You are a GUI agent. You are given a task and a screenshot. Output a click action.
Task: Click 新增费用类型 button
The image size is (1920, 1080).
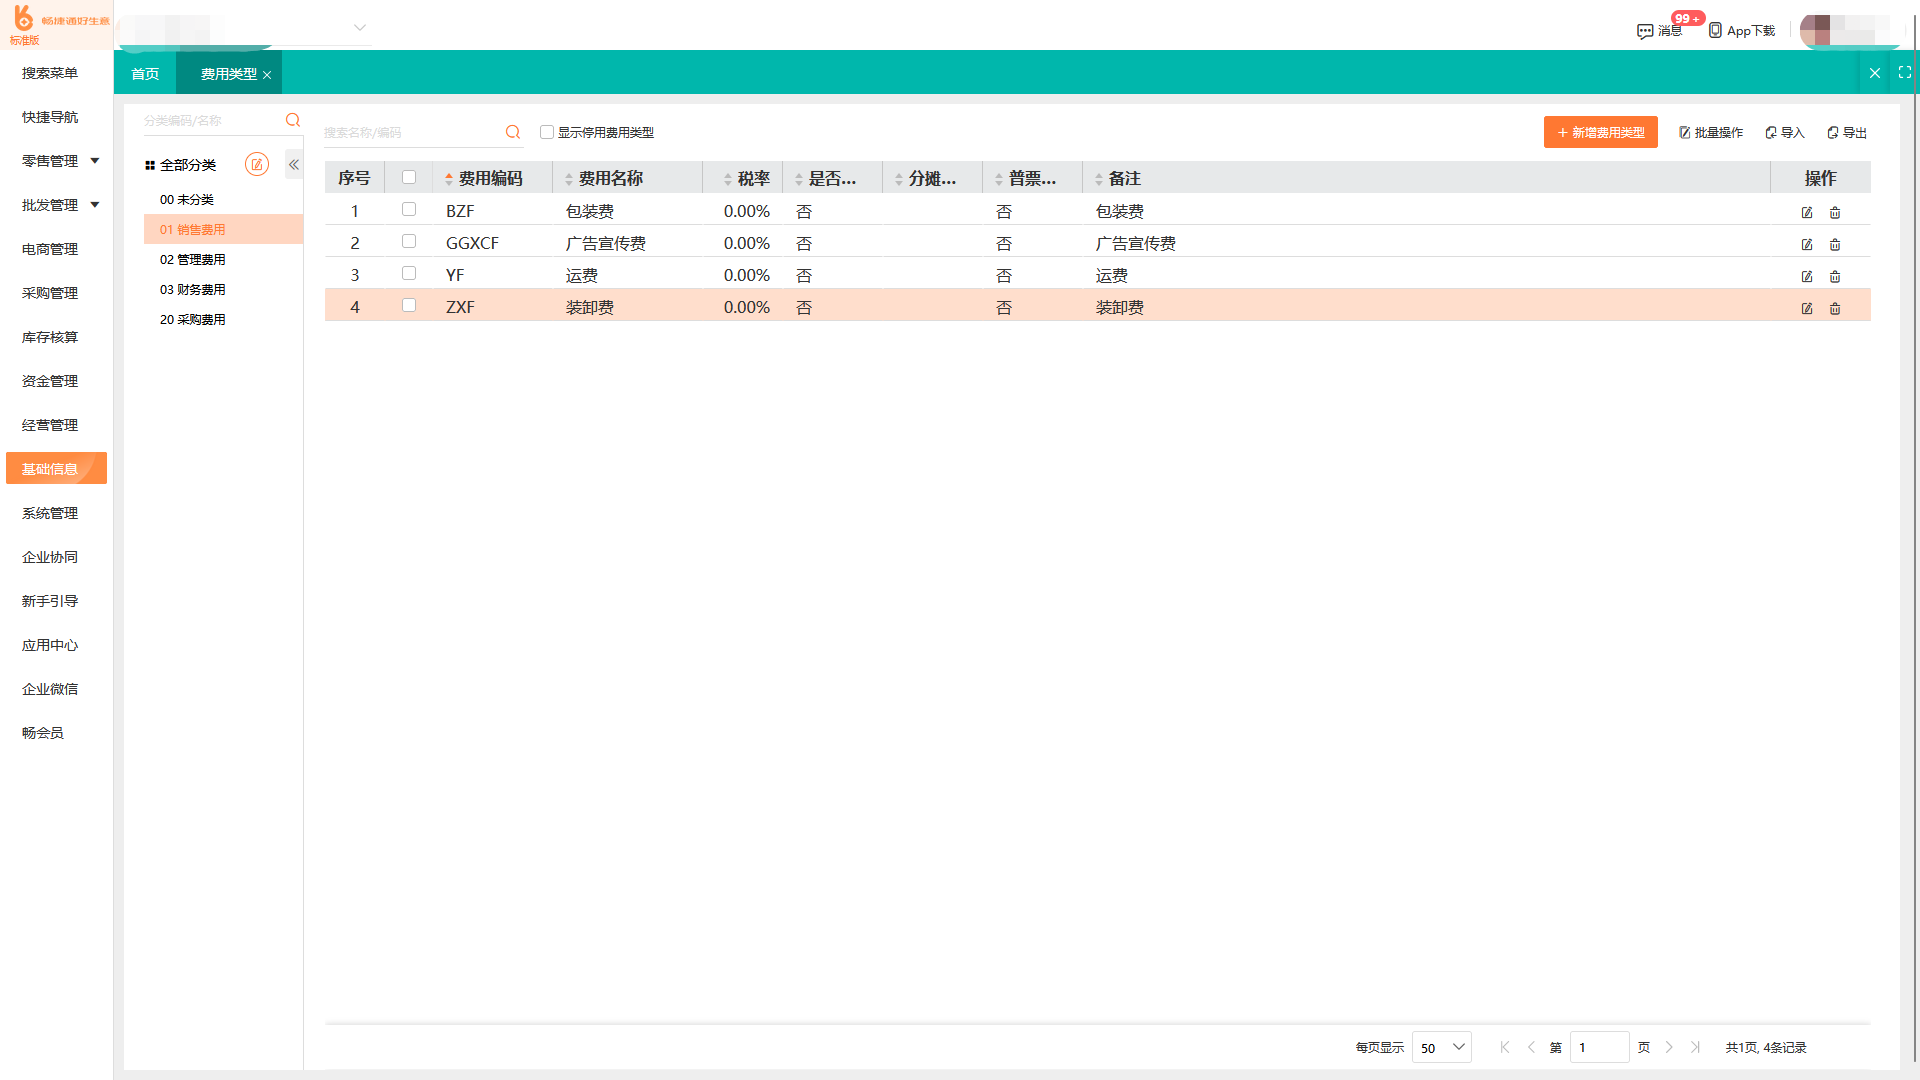coord(1600,131)
